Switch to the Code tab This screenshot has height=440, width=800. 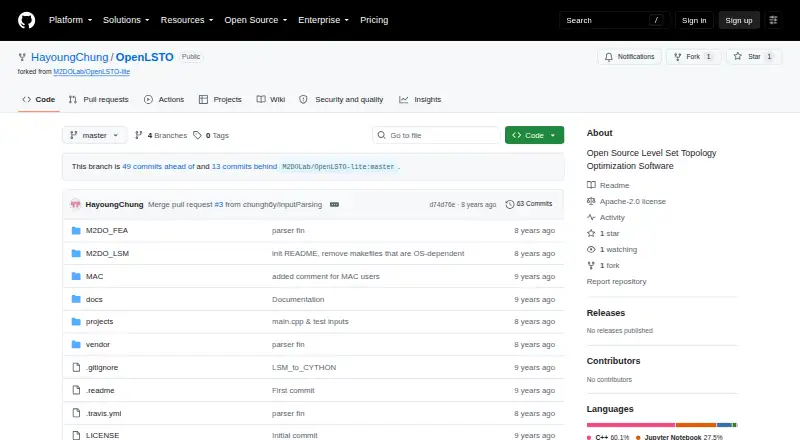39,100
